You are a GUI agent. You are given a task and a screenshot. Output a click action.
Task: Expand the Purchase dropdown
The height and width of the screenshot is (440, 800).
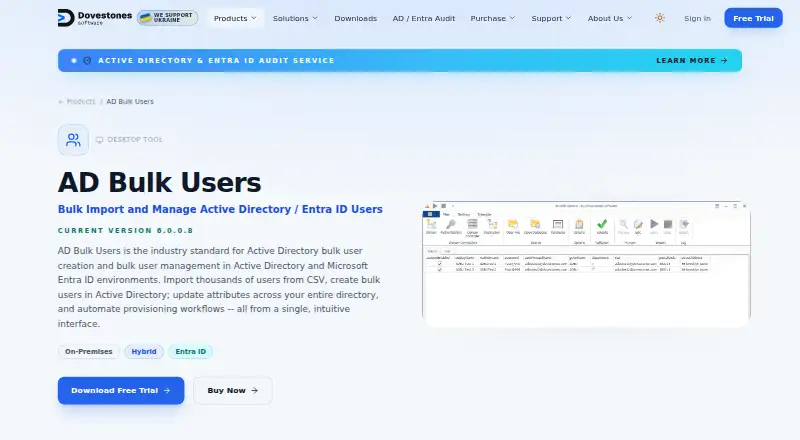click(493, 18)
